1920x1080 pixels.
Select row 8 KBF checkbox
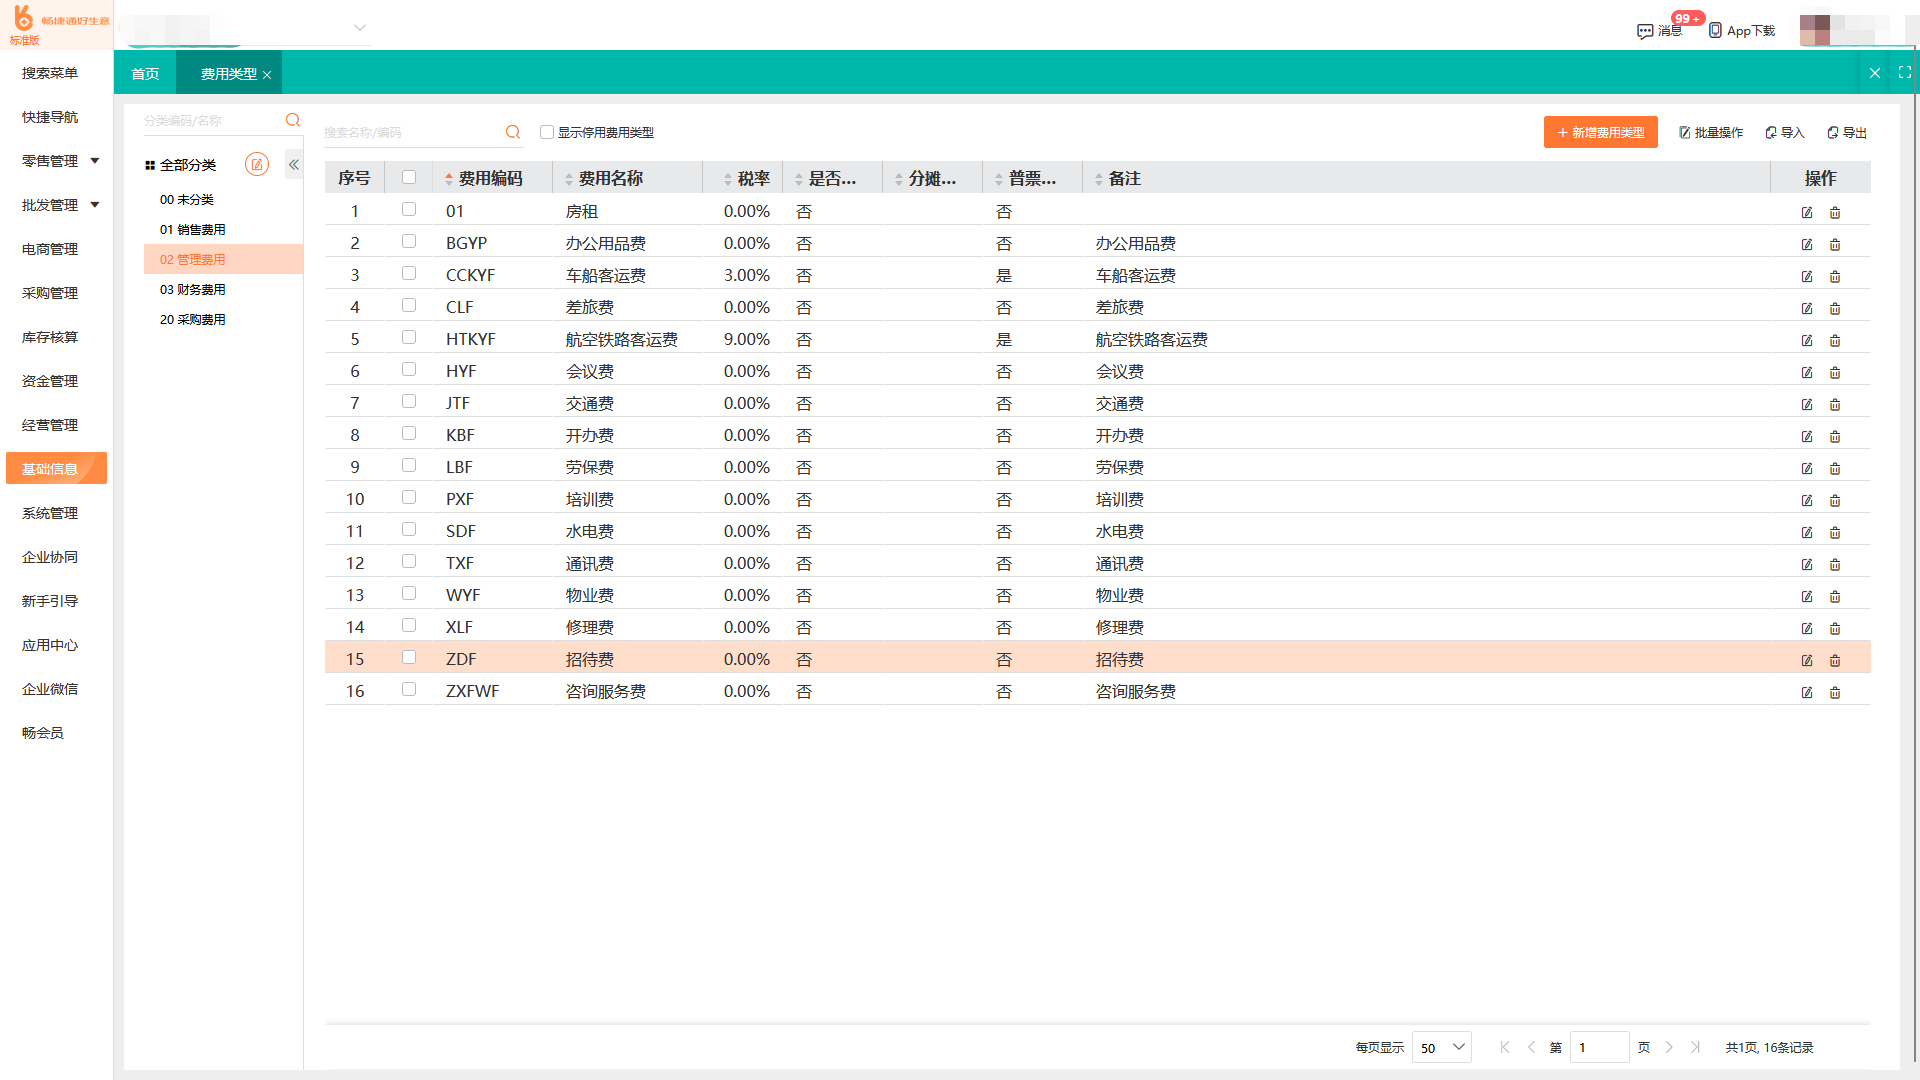click(x=409, y=434)
